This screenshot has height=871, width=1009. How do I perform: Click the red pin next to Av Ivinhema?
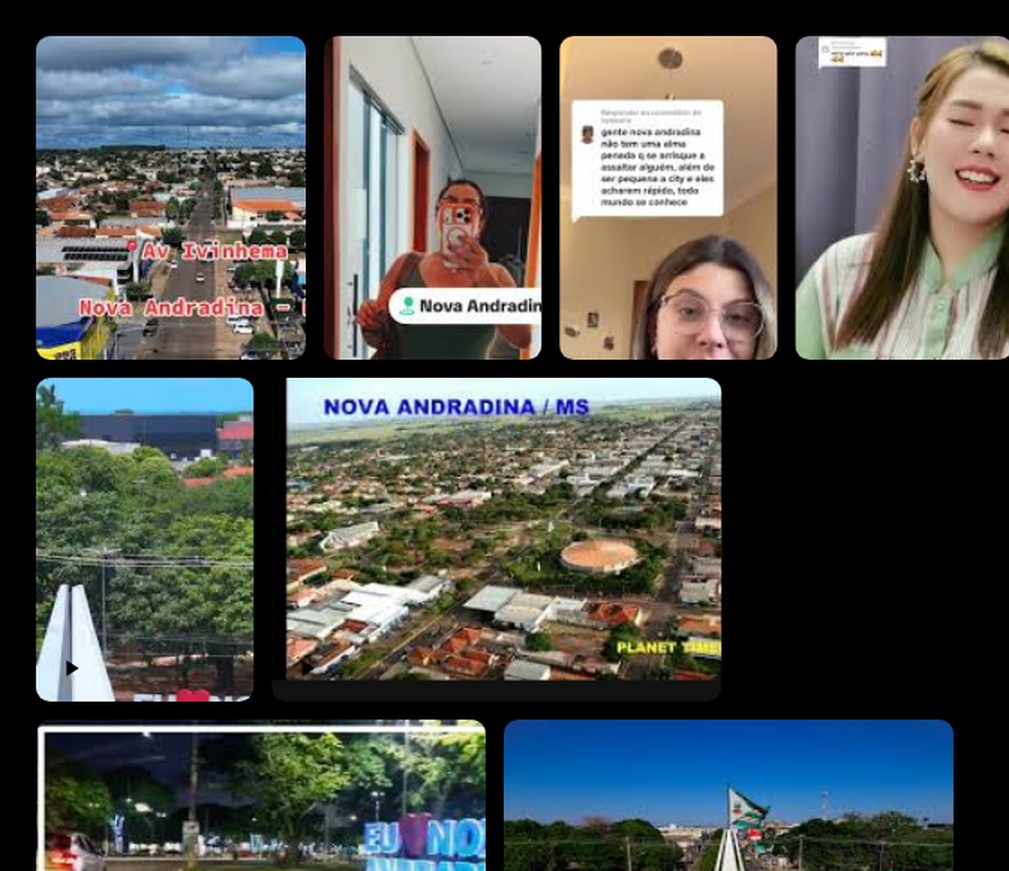click(131, 245)
